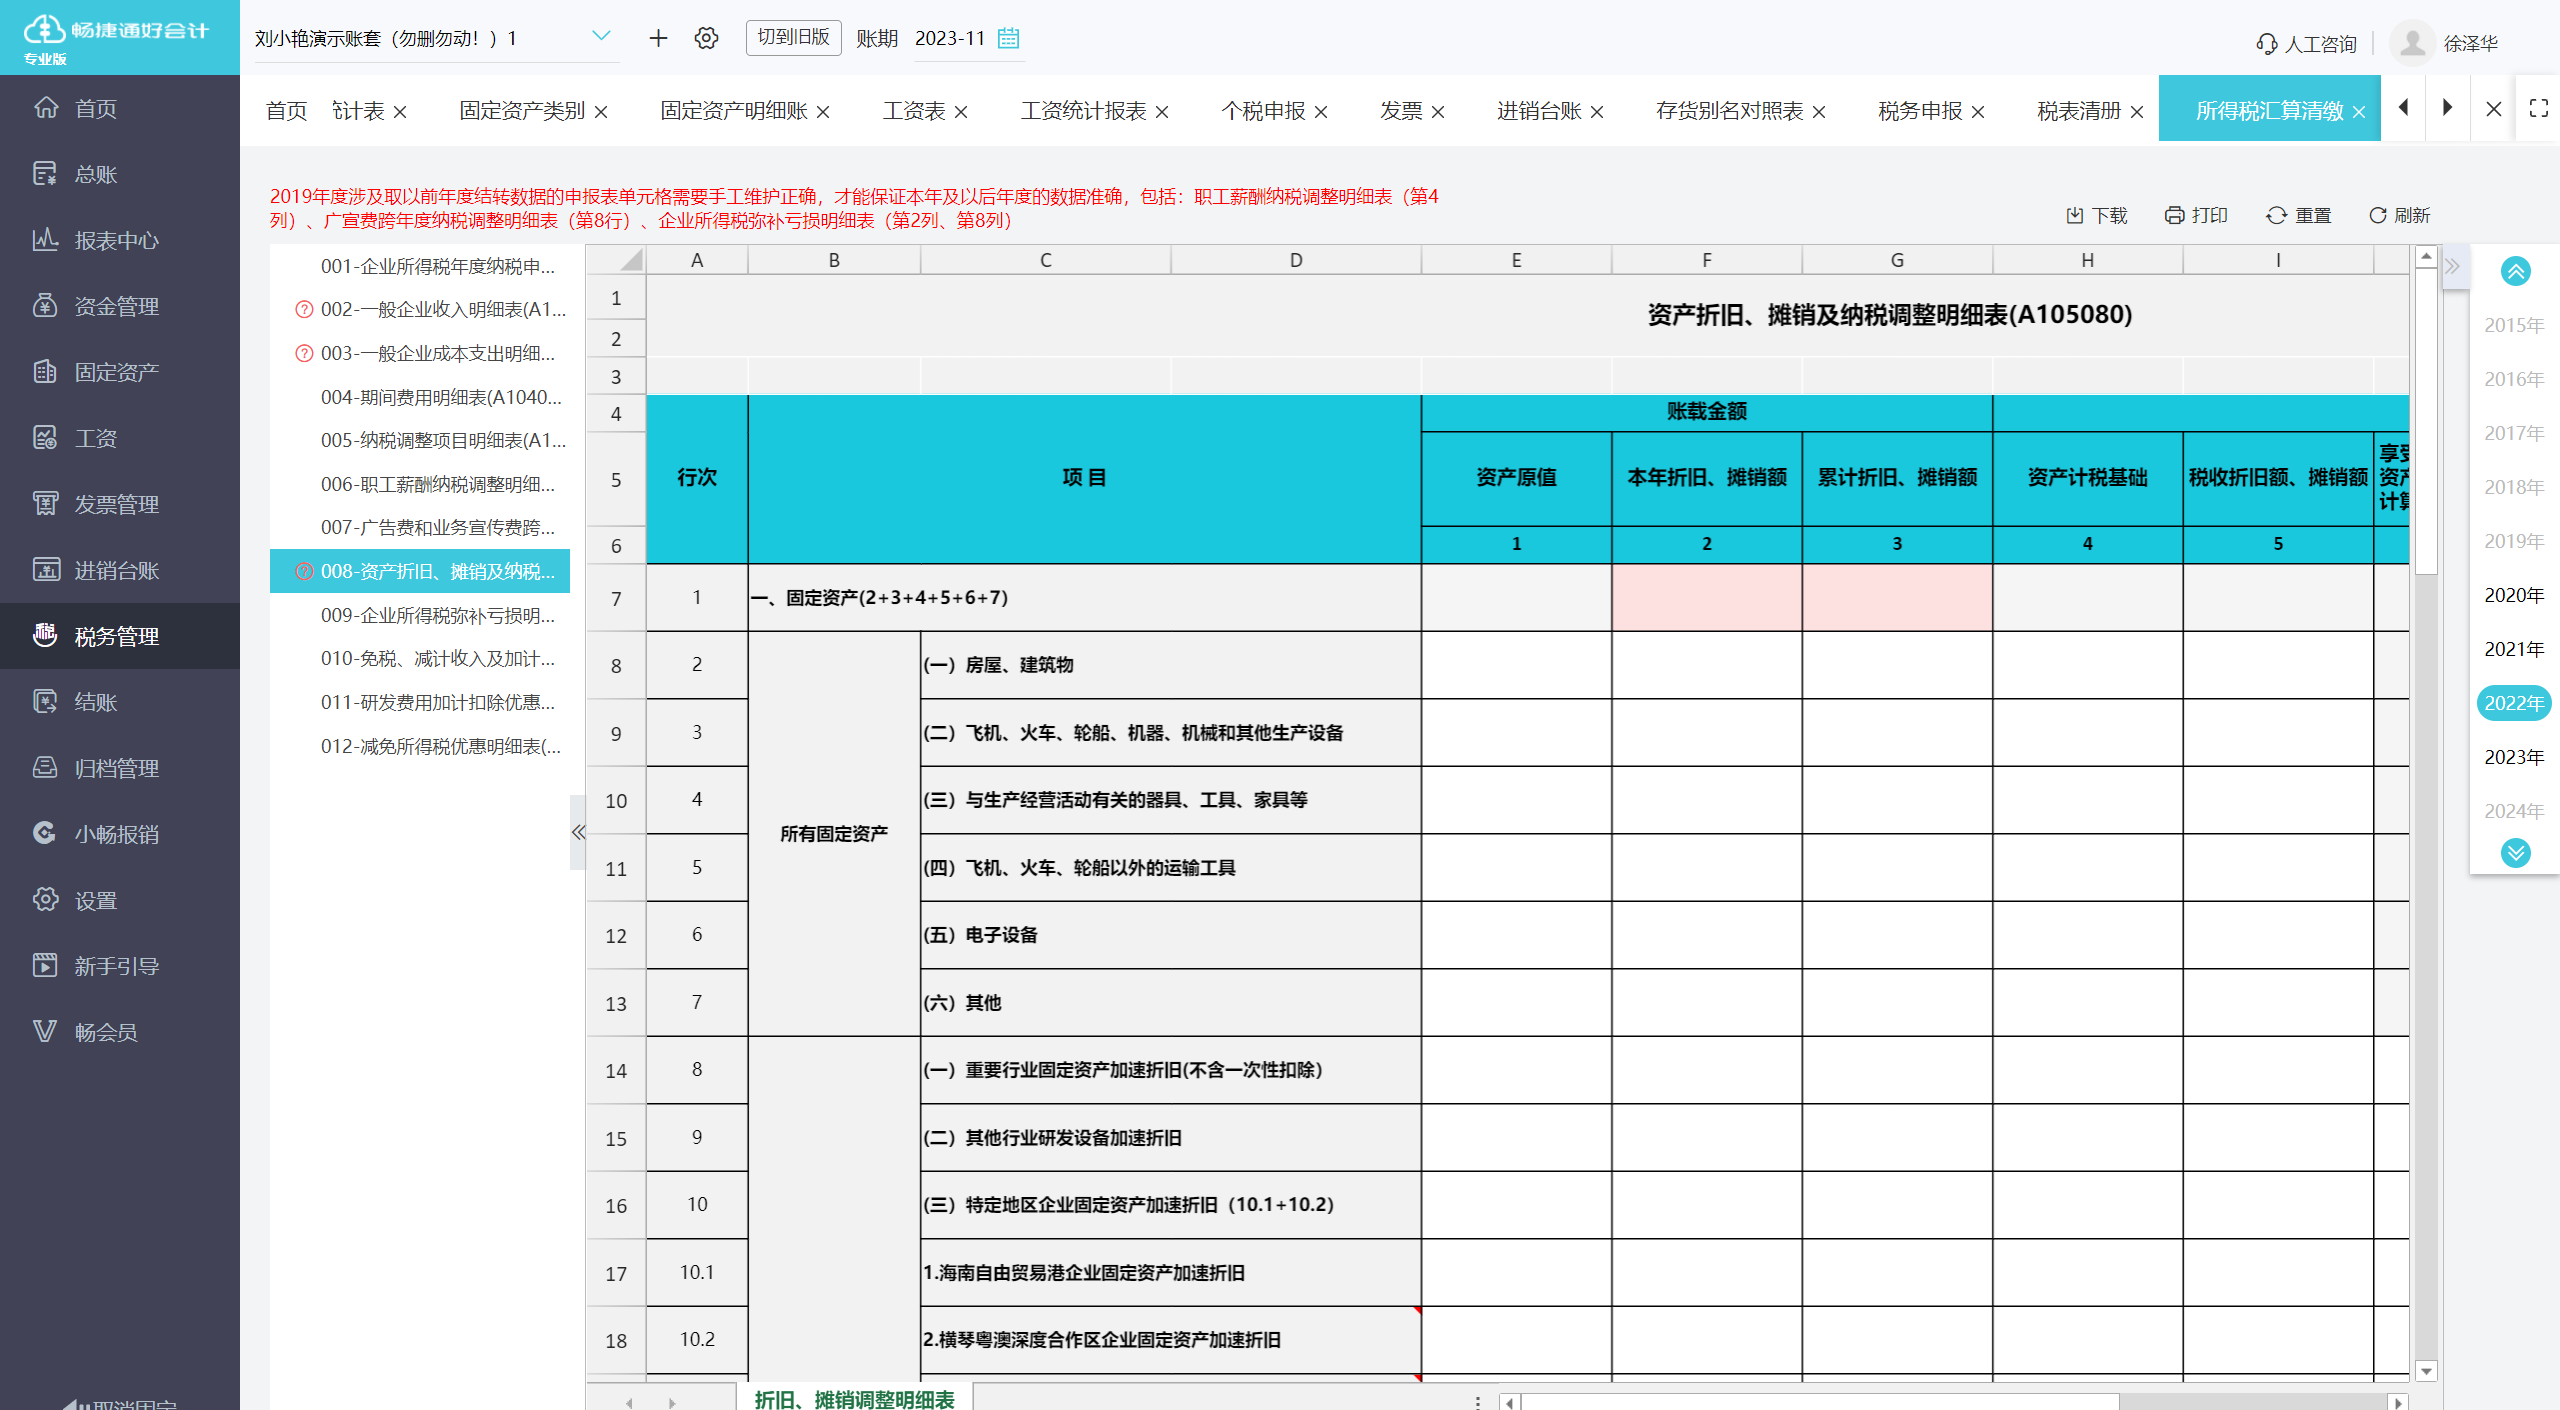Click the 切到旧版 button
2560x1410 pixels.
(x=788, y=38)
